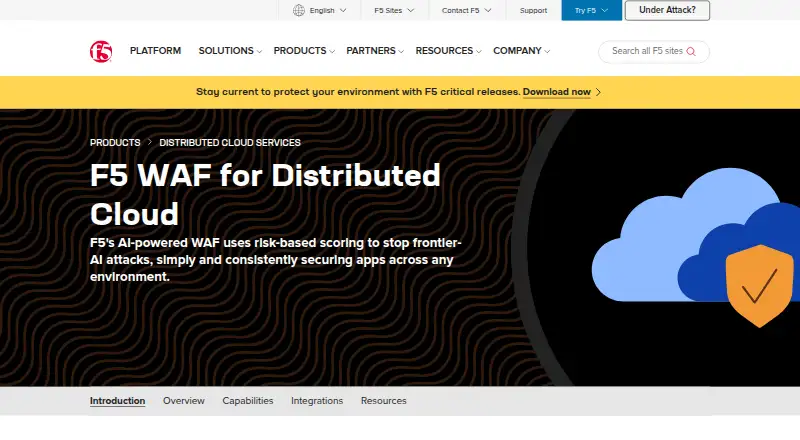Screen dimensions: 800x440
Task: Go to the Platform page
Action: 155,51
